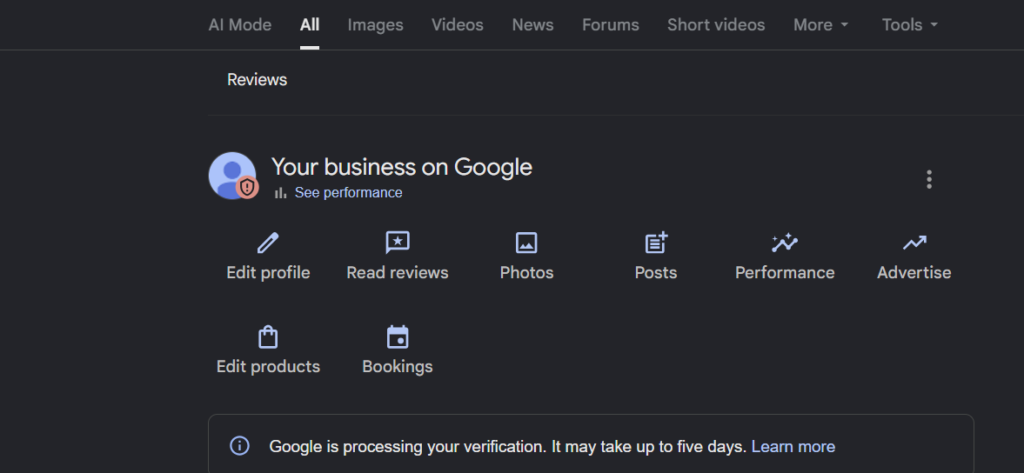Click the Edit profile label

[268, 272]
